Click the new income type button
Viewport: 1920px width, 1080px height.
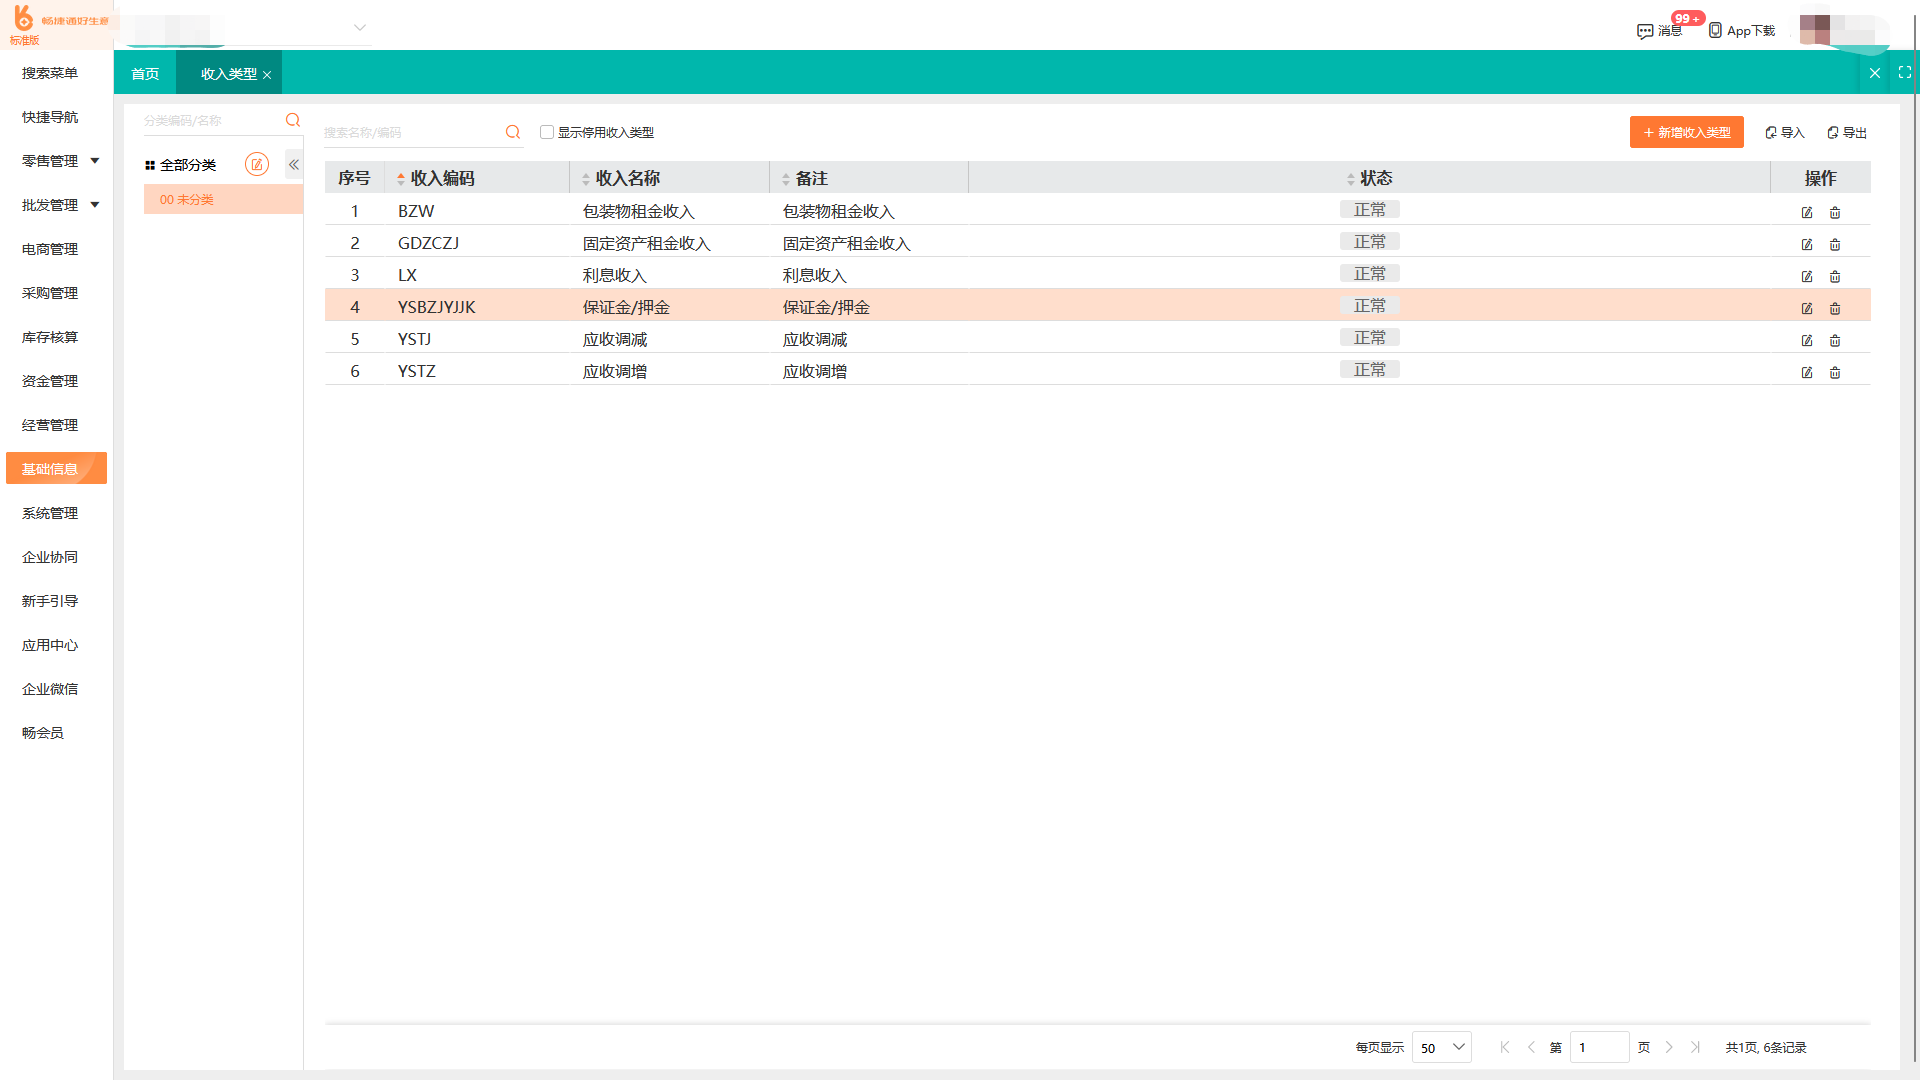tap(1689, 132)
